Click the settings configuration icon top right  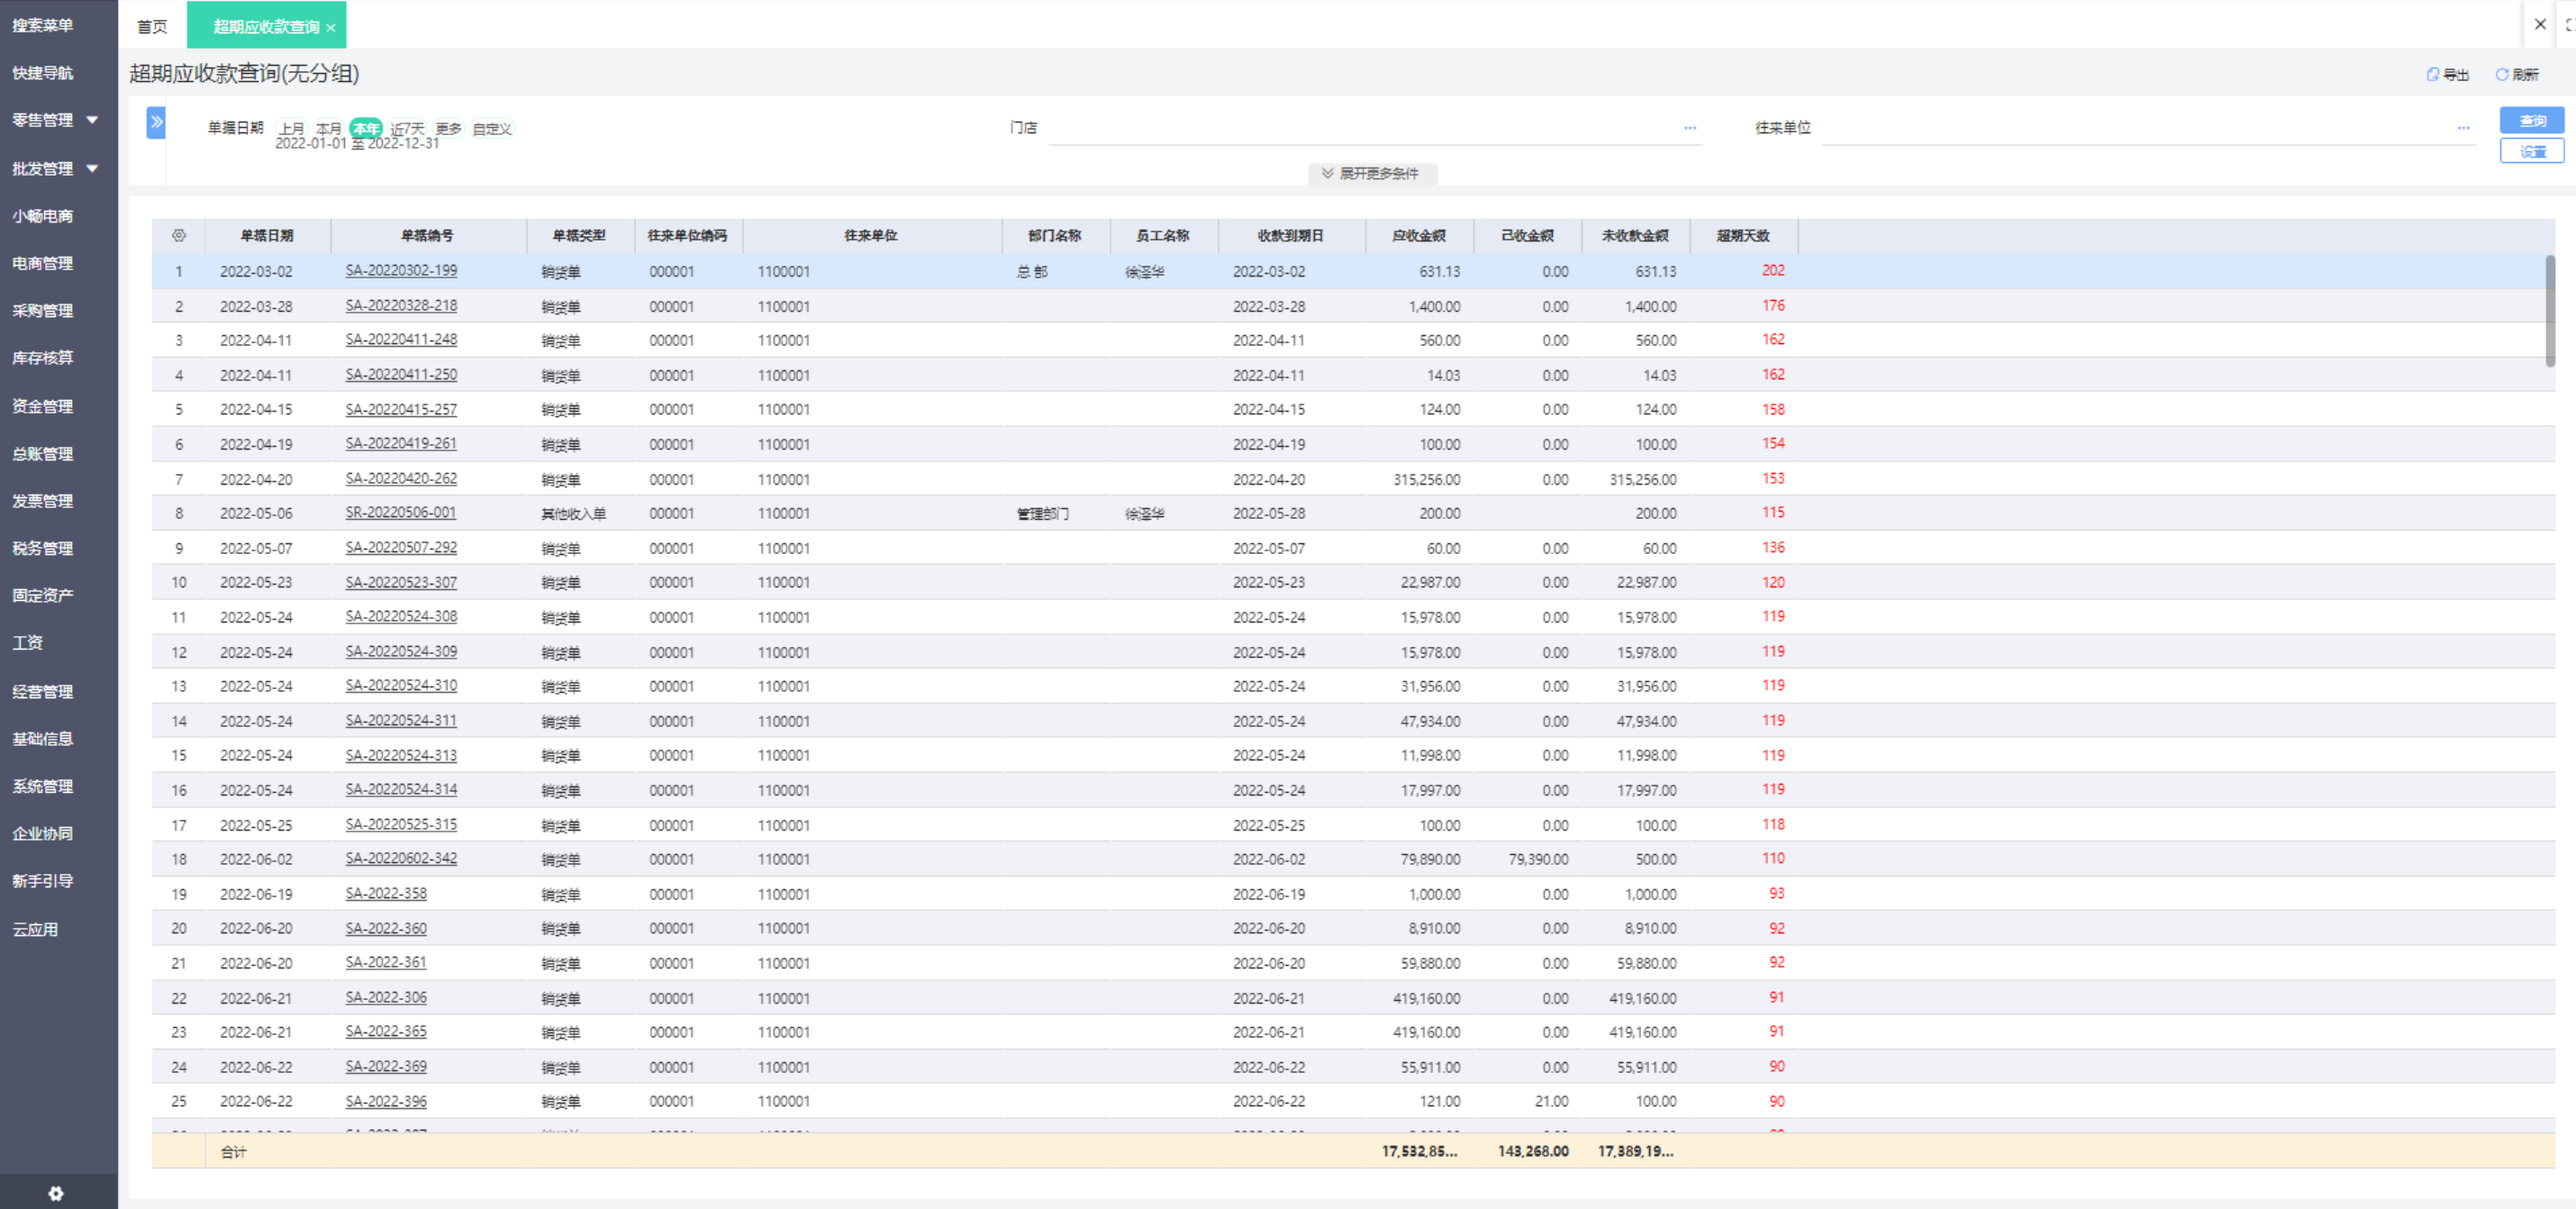pos(2535,154)
